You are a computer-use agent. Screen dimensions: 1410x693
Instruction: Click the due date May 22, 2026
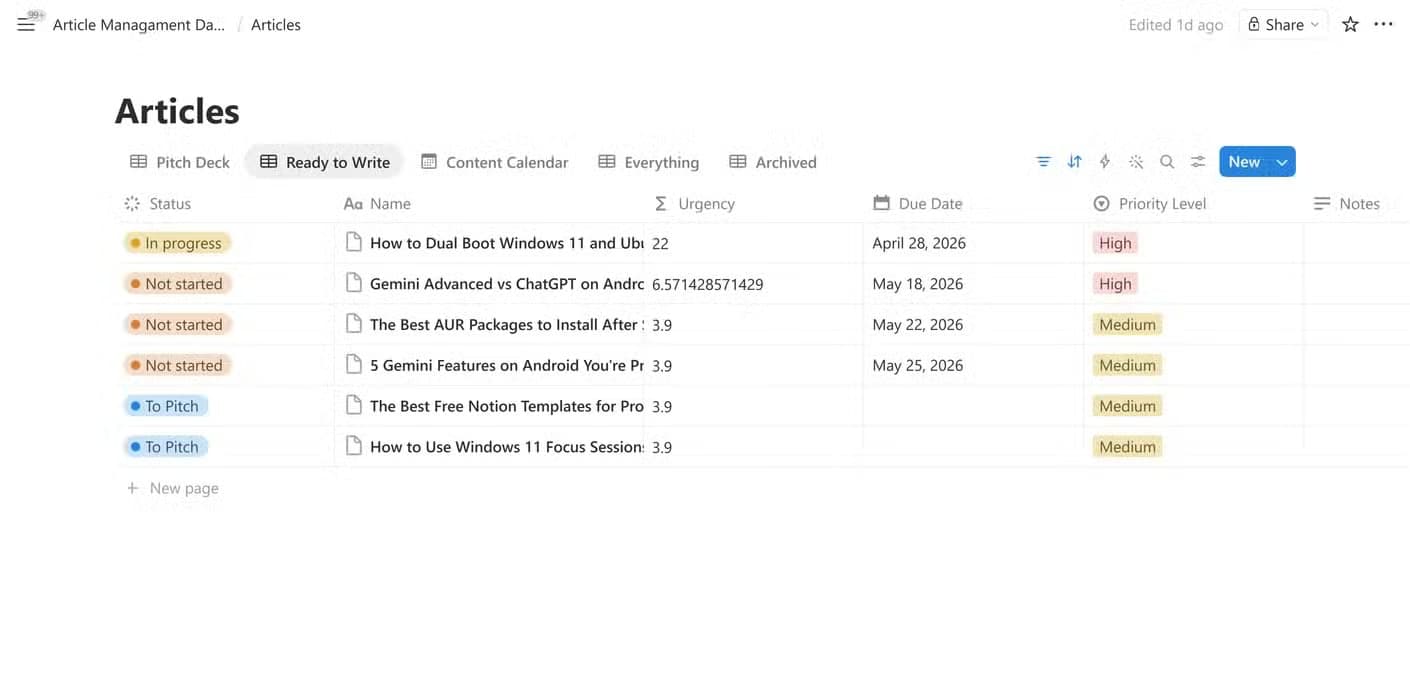(x=918, y=324)
